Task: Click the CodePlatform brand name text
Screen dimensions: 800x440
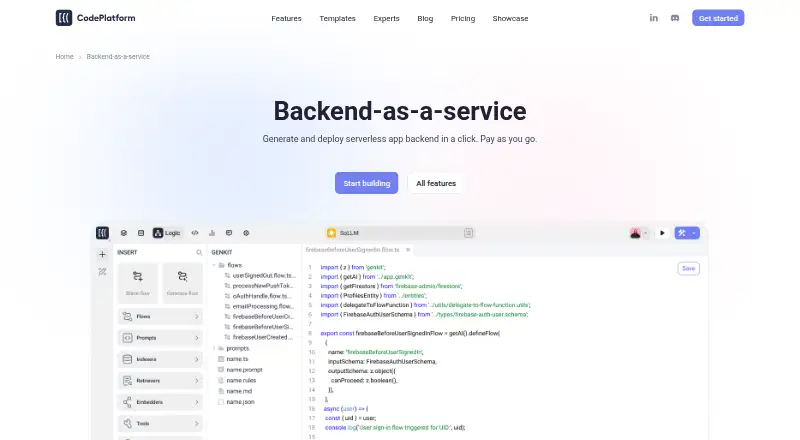Action: [106, 18]
